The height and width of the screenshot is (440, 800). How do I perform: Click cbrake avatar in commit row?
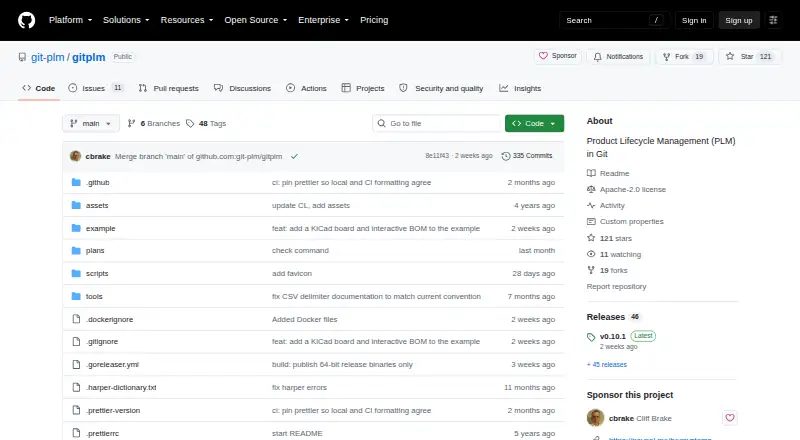click(x=76, y=156)
